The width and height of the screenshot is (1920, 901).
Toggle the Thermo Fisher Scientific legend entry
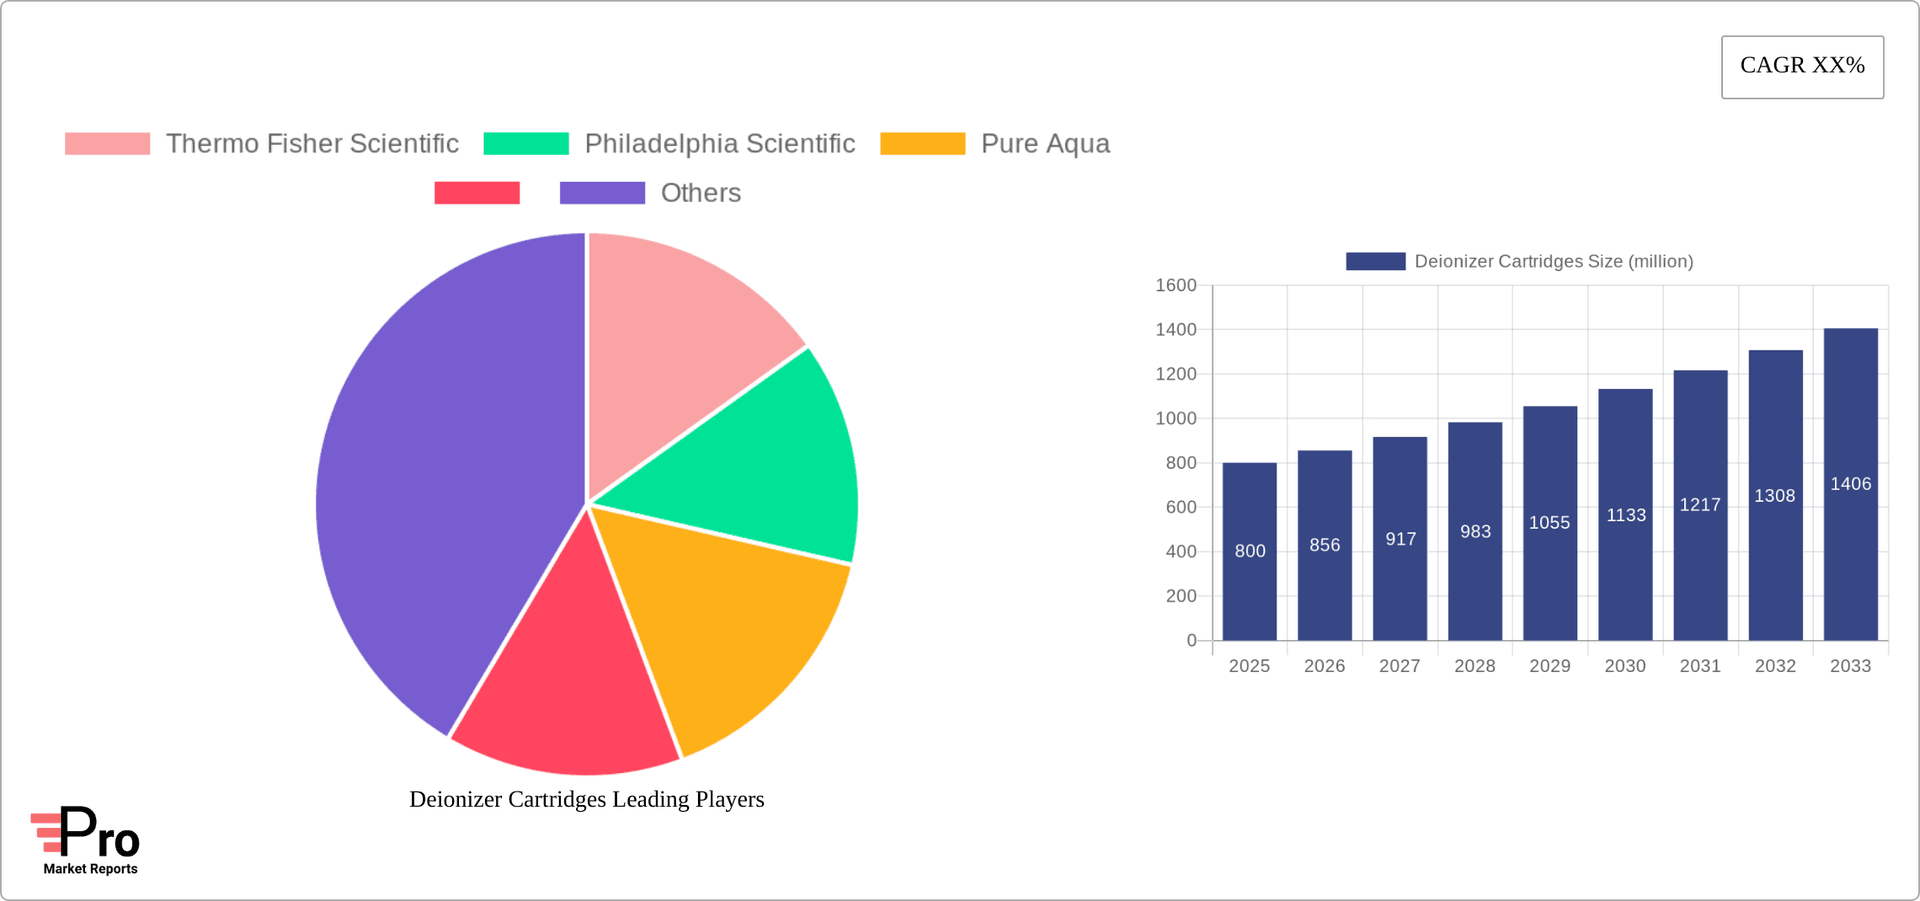pyautogui.click(x=312, y=143)
